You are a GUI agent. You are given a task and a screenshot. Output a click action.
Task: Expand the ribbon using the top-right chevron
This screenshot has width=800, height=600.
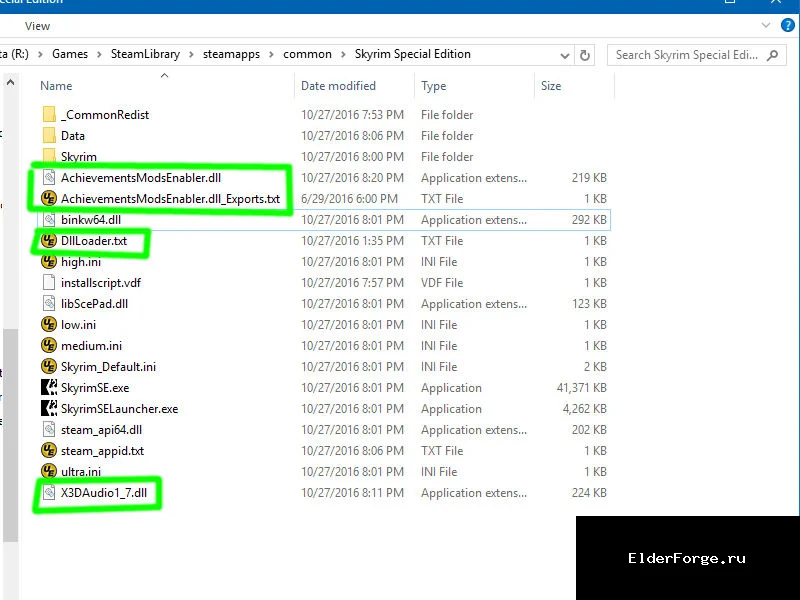point(767,26)
